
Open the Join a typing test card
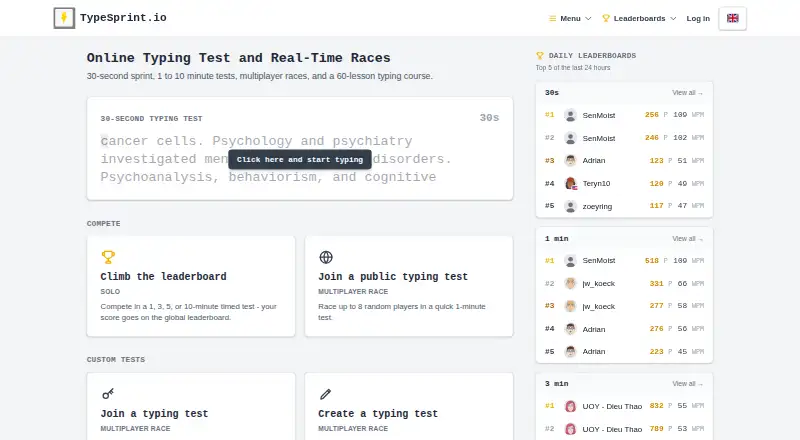(191, 407)
